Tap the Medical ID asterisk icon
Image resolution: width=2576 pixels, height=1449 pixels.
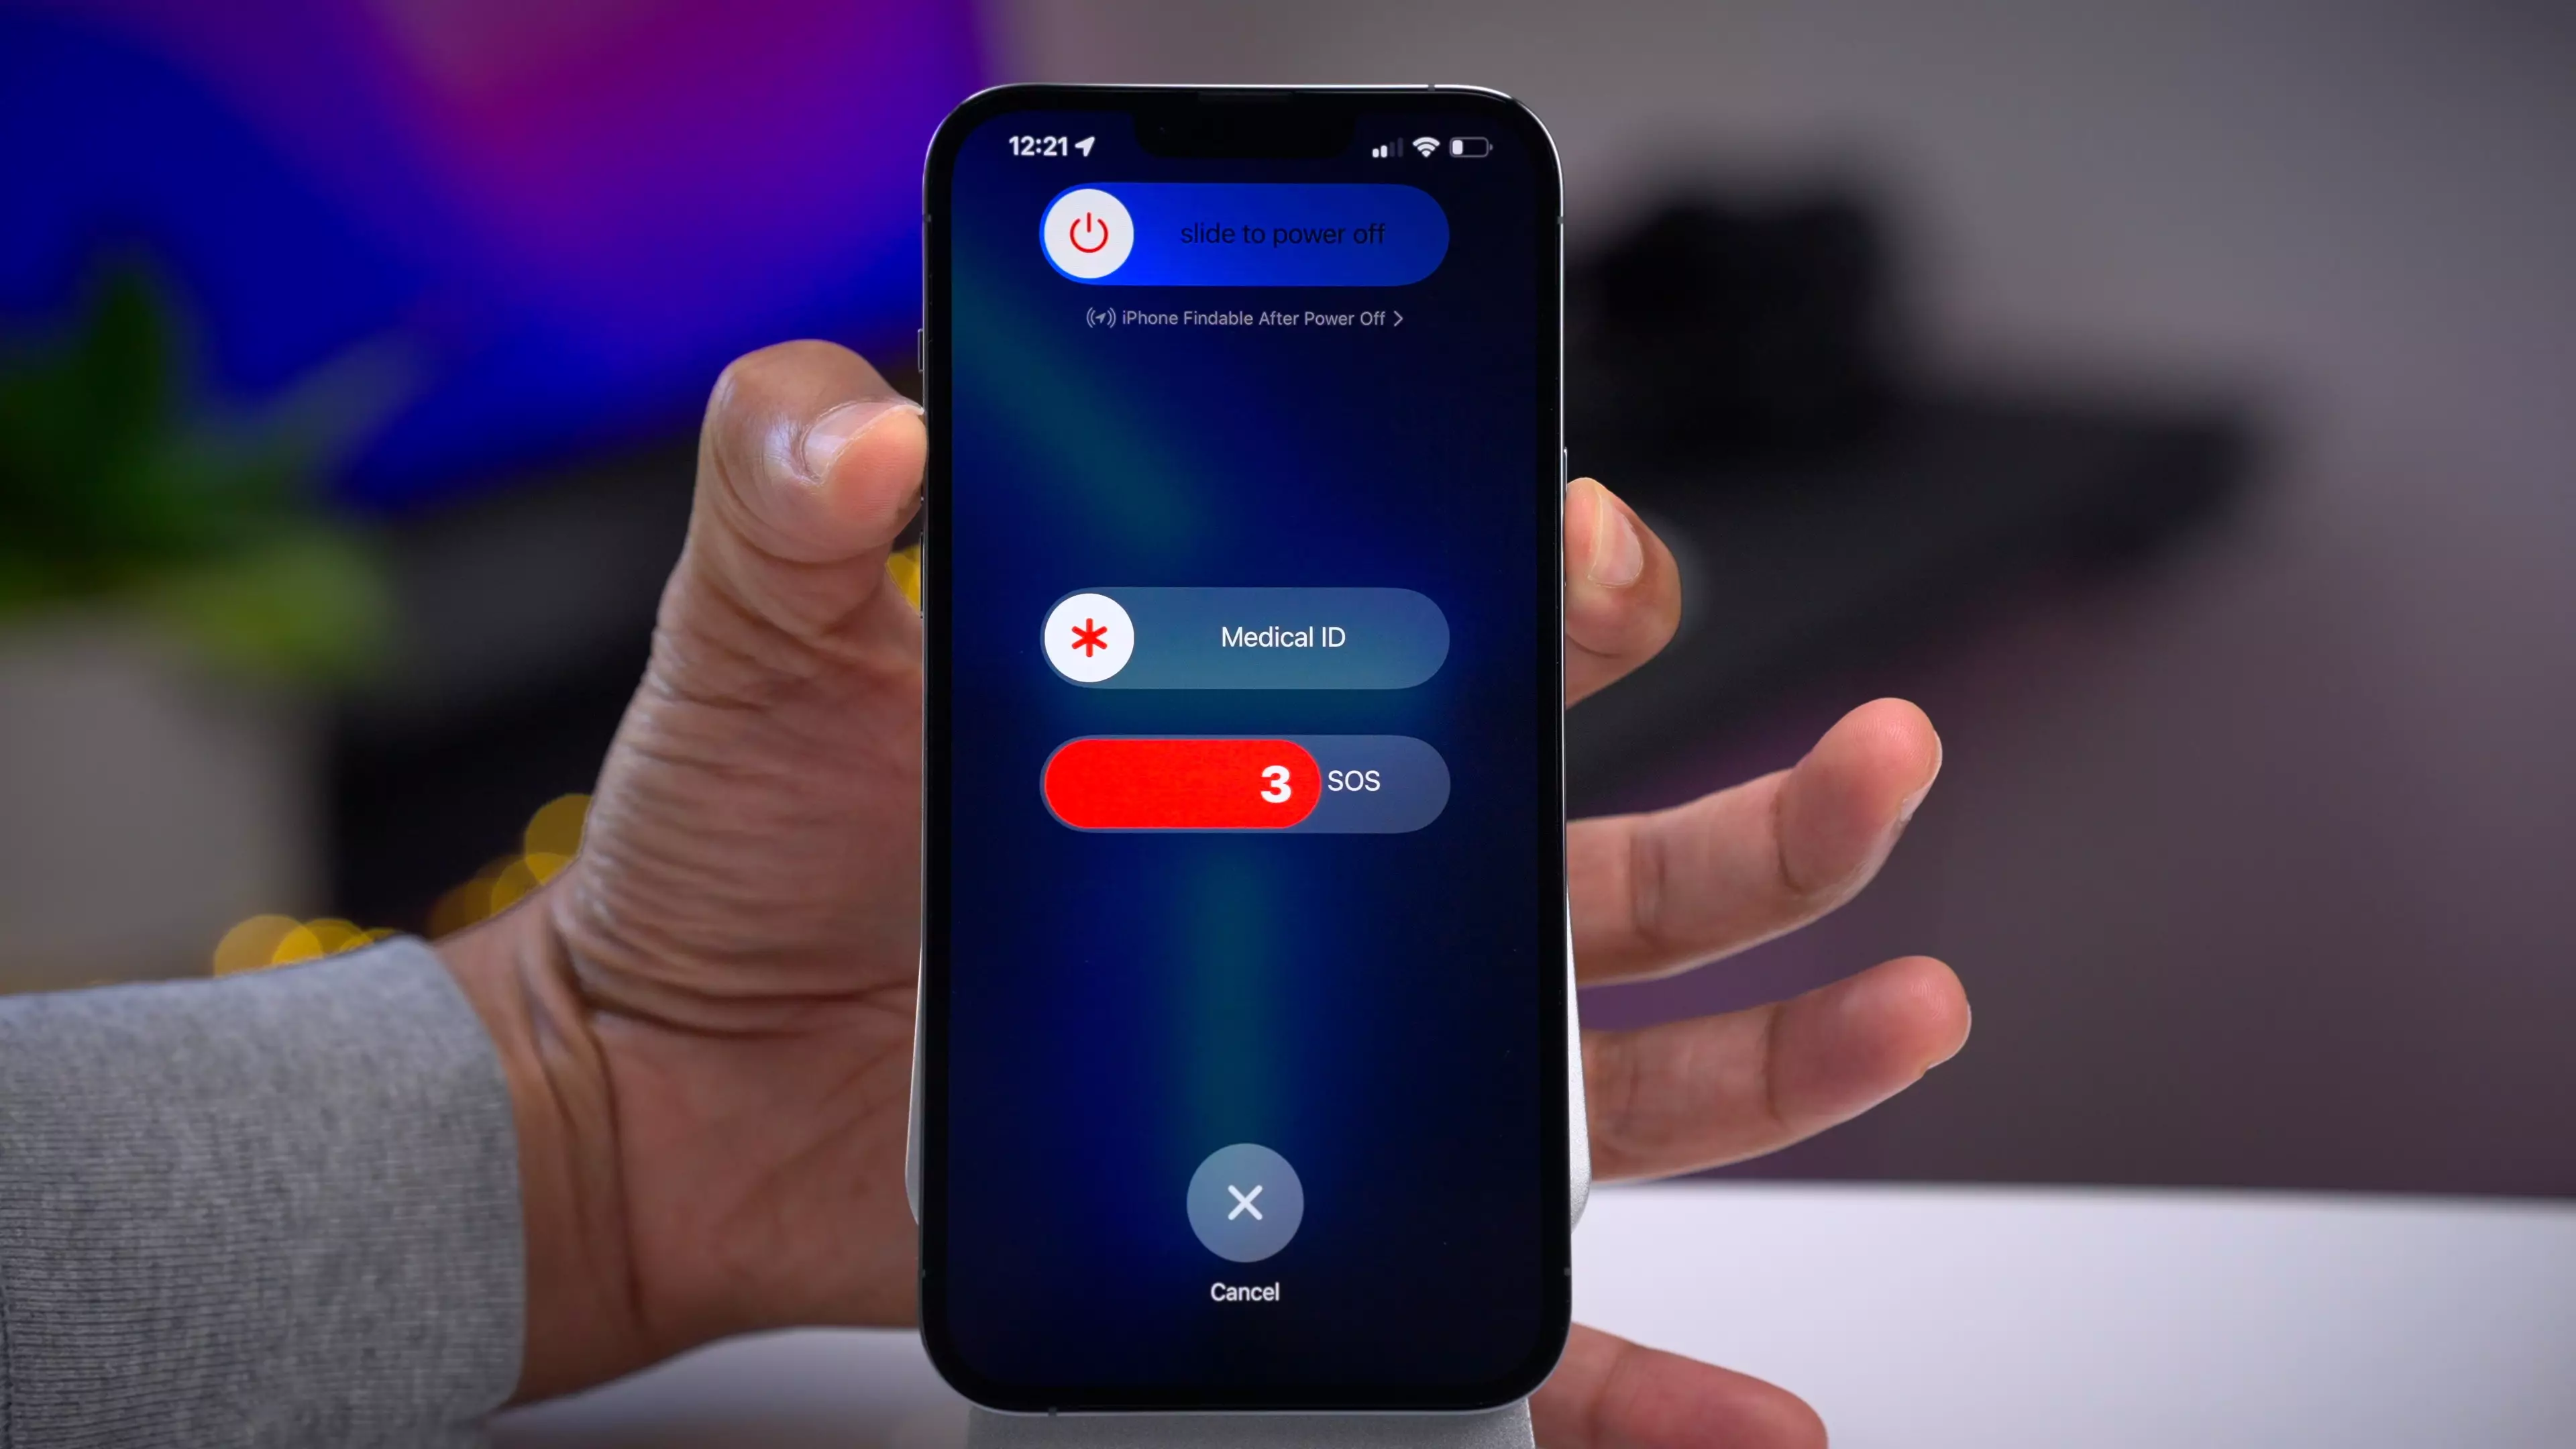pyautogui.click(x=1086, y=637)
